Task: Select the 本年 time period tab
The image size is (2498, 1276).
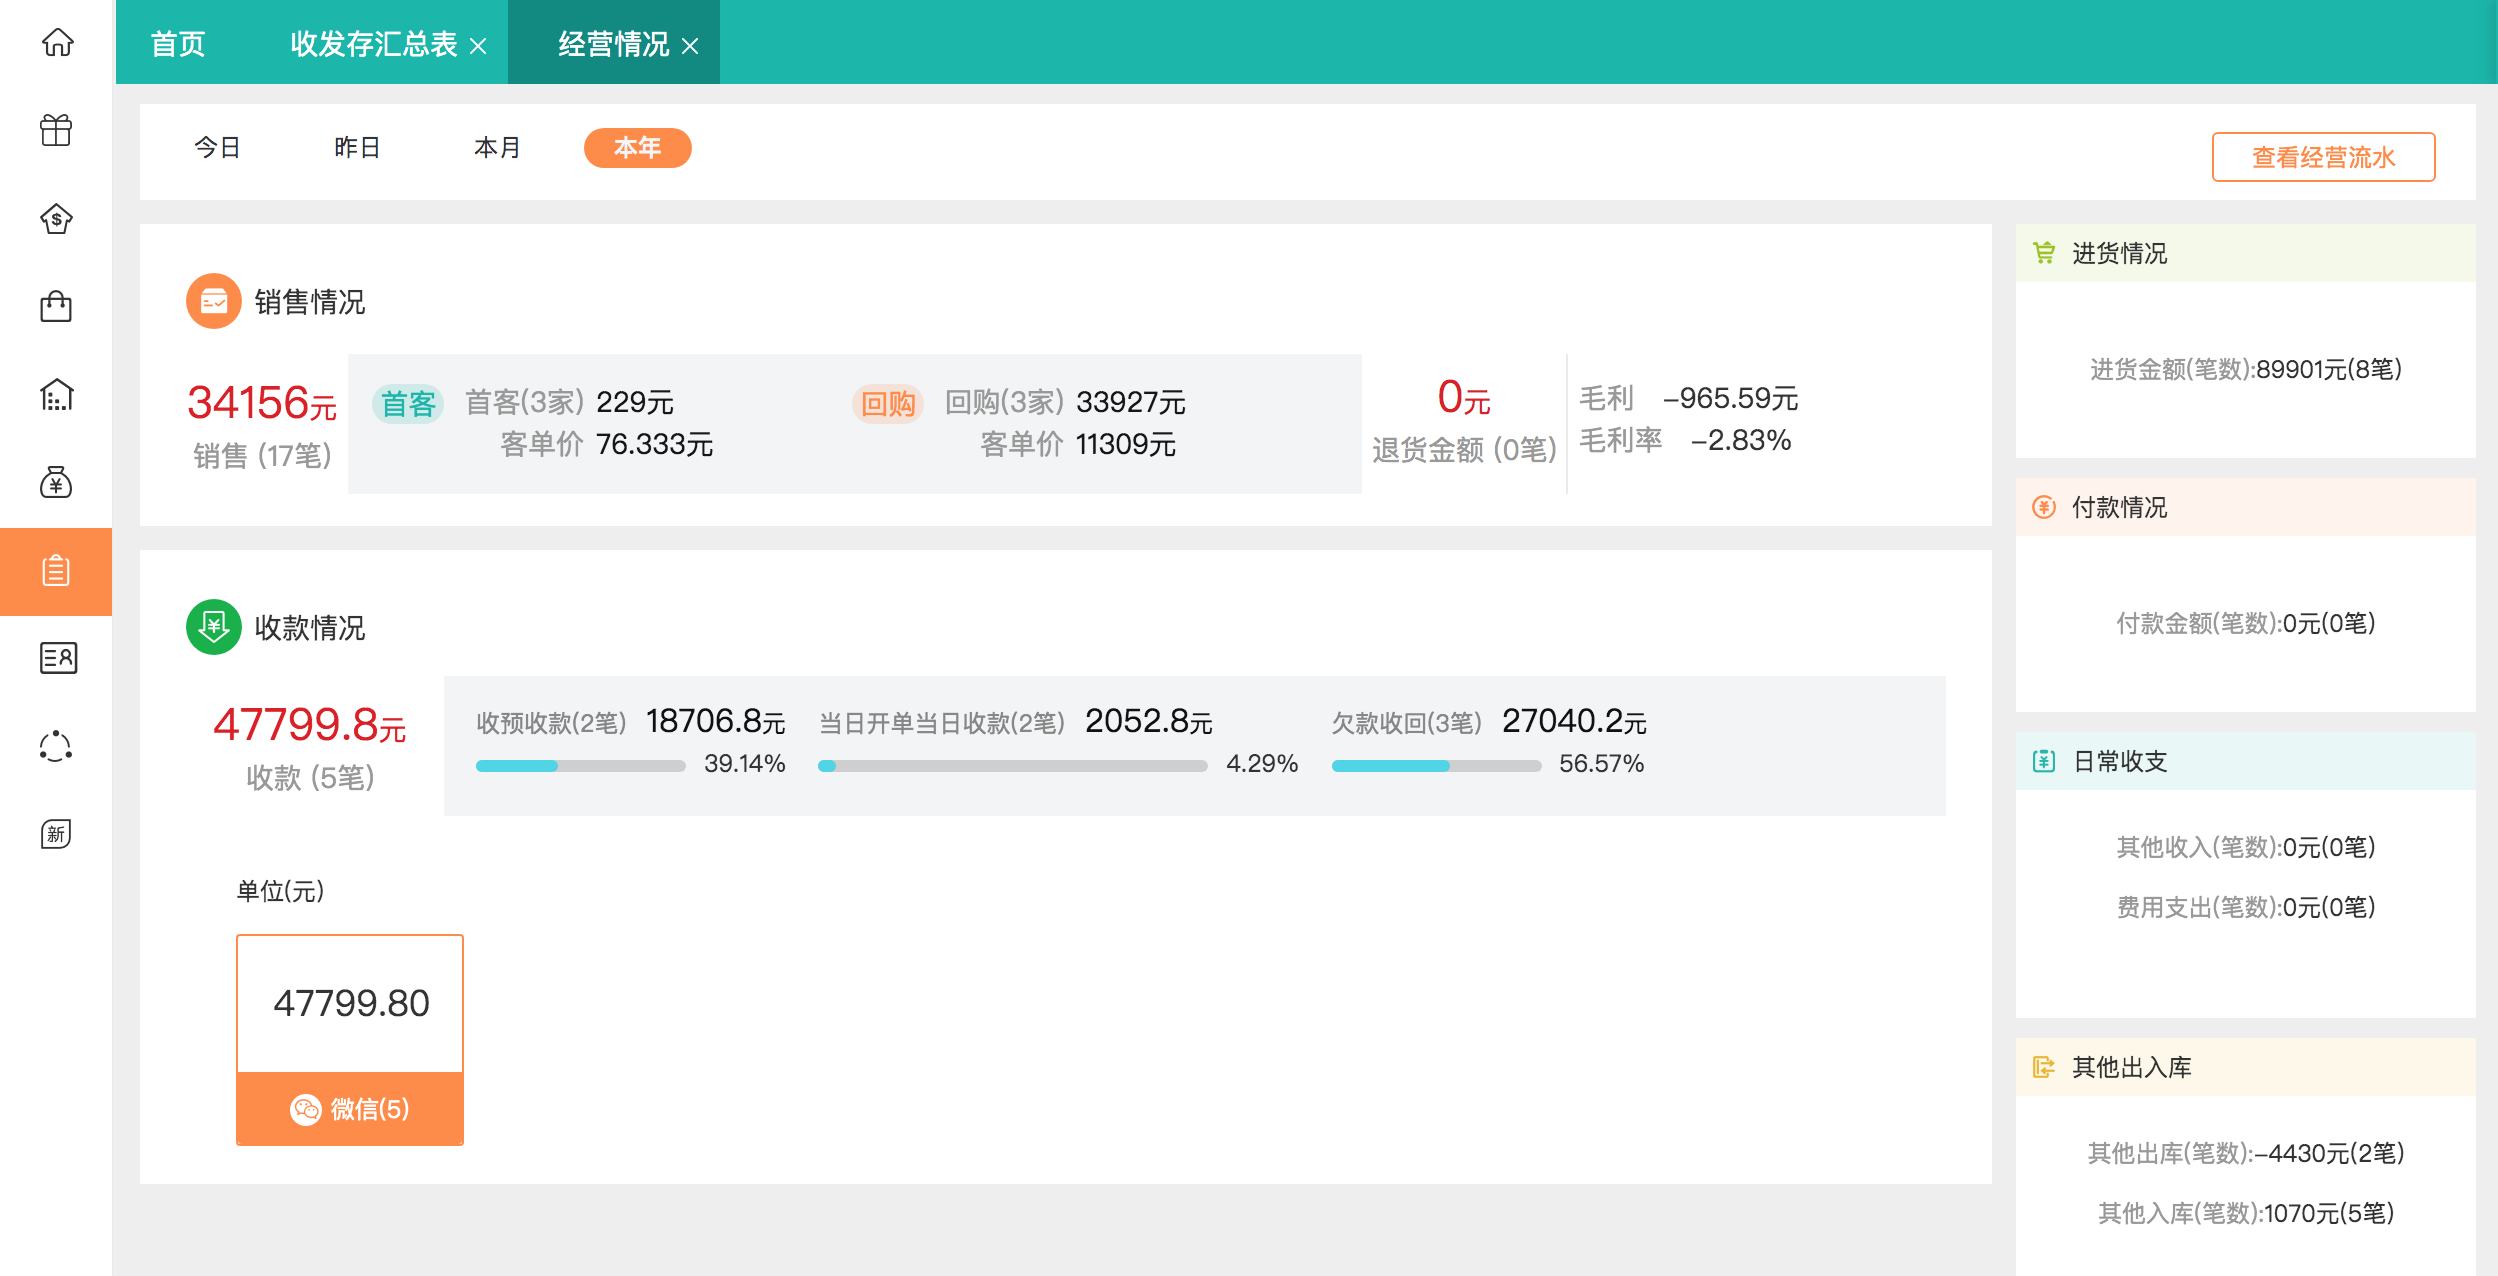Action: point(638,148)
